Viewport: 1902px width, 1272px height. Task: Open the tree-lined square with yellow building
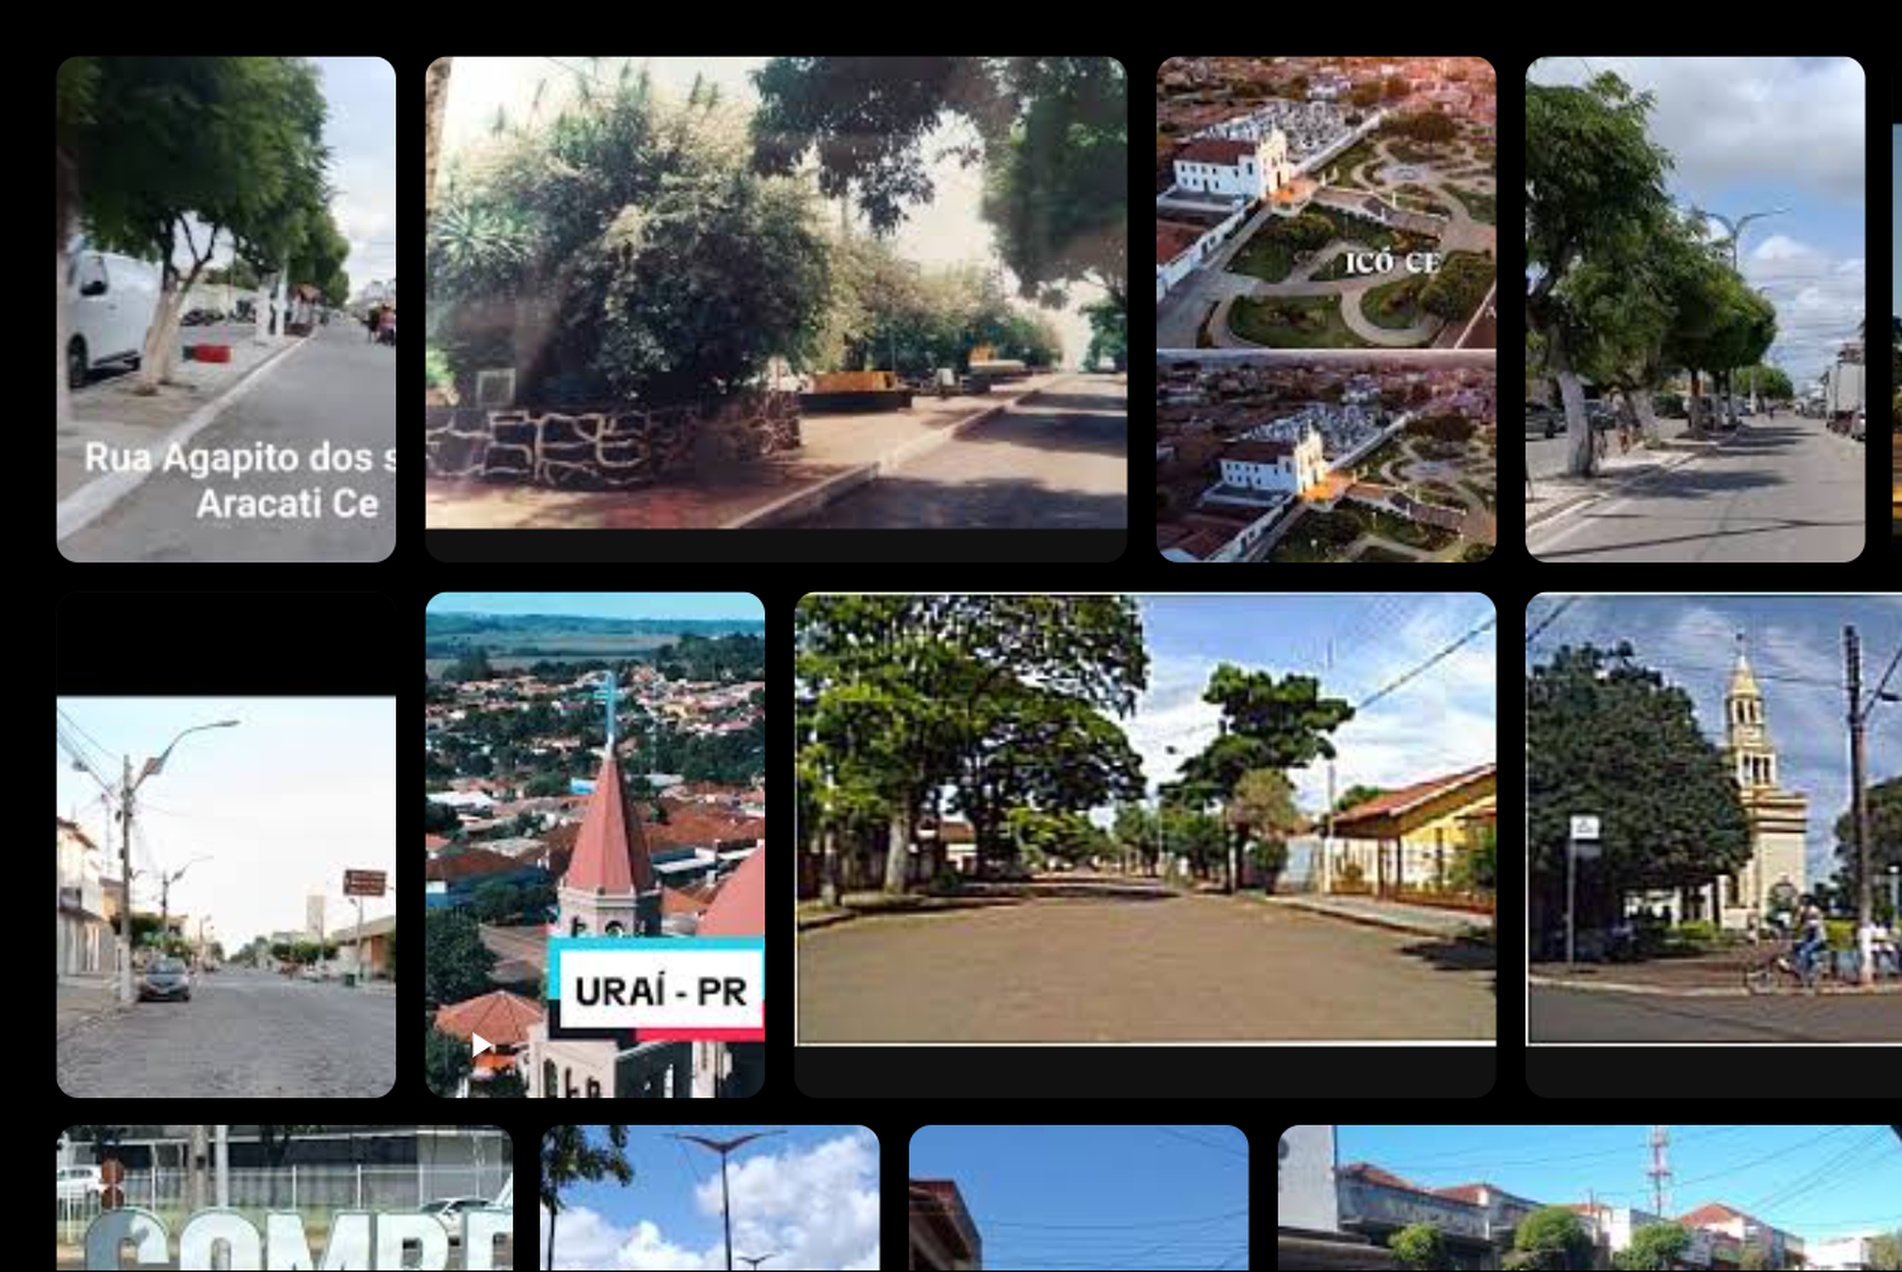(x=1144, y=818)
